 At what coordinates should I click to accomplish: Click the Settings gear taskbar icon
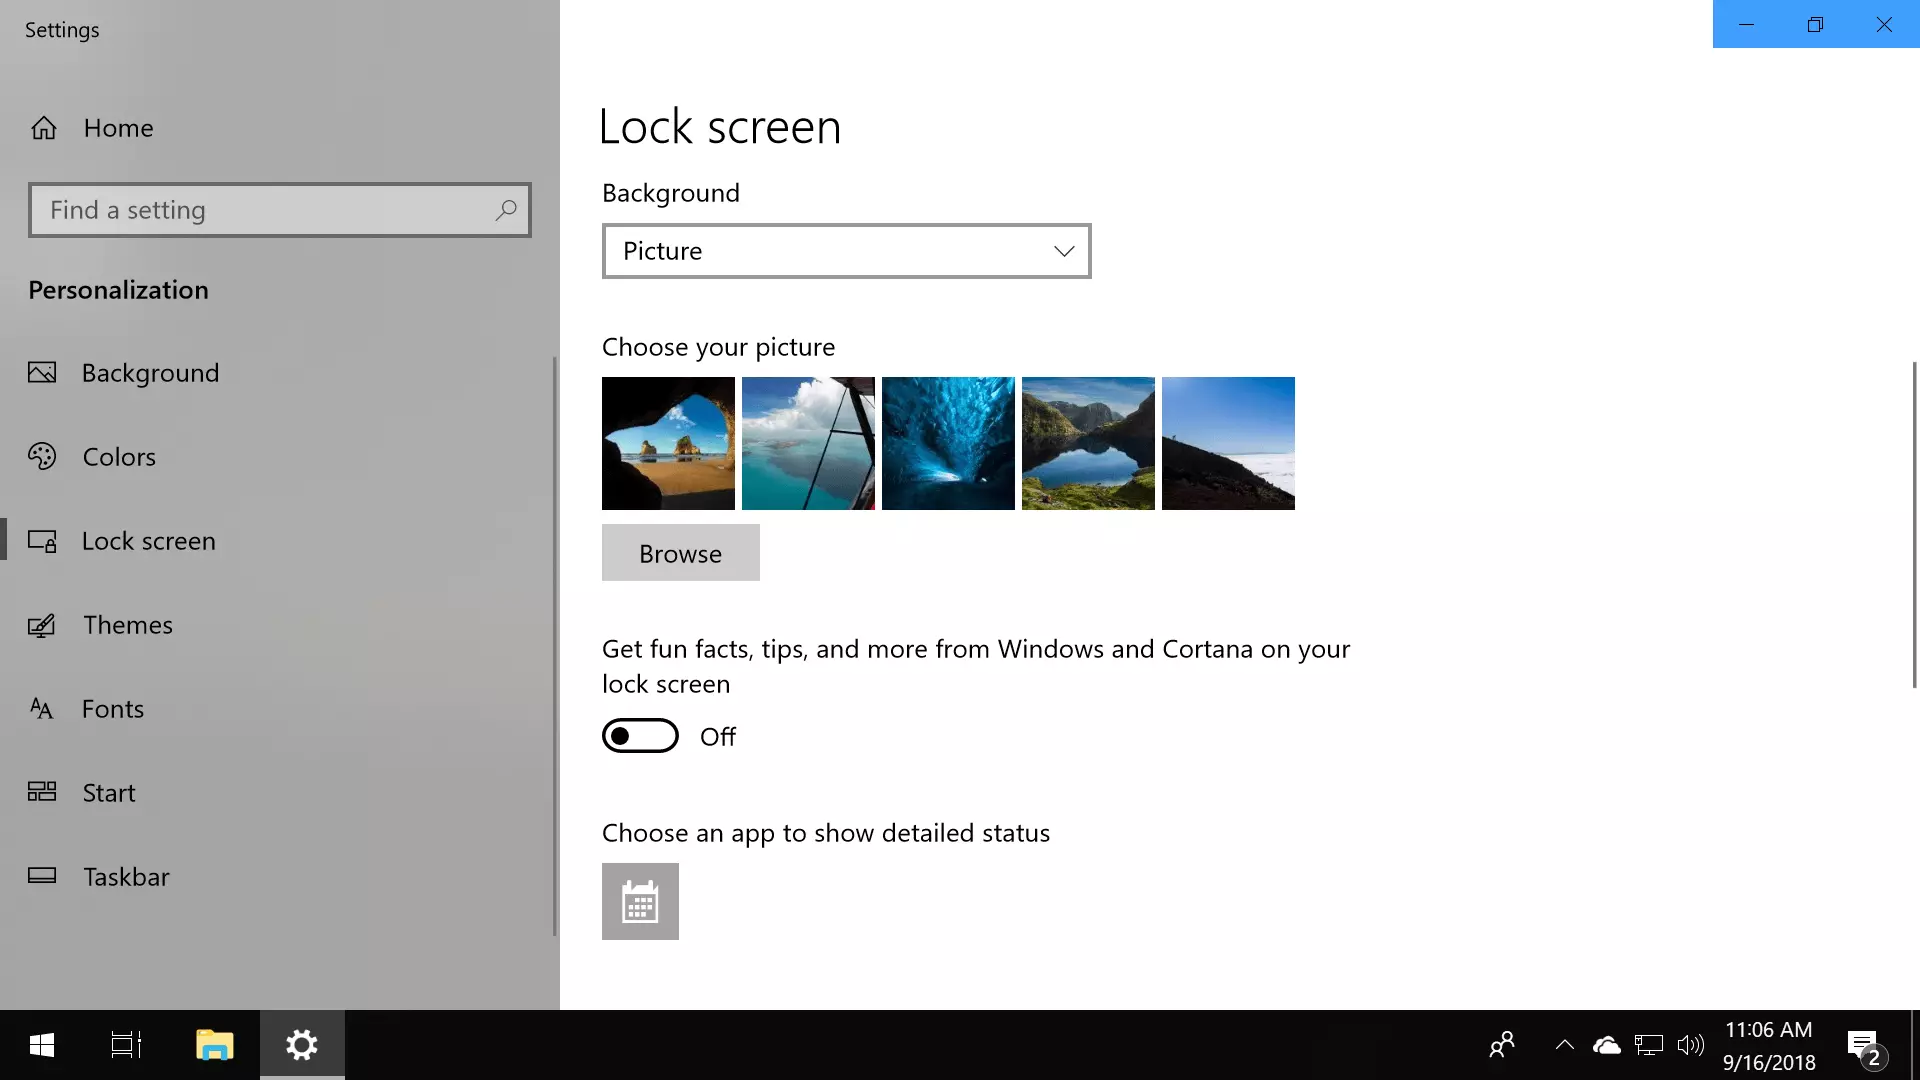coord(301,1044)
